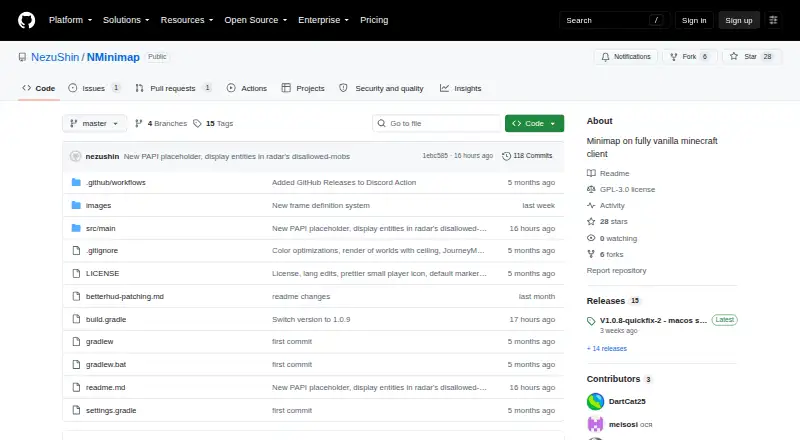Fork the repository
The width and height of the screenshot is (800, 440).
pos(690,57)
